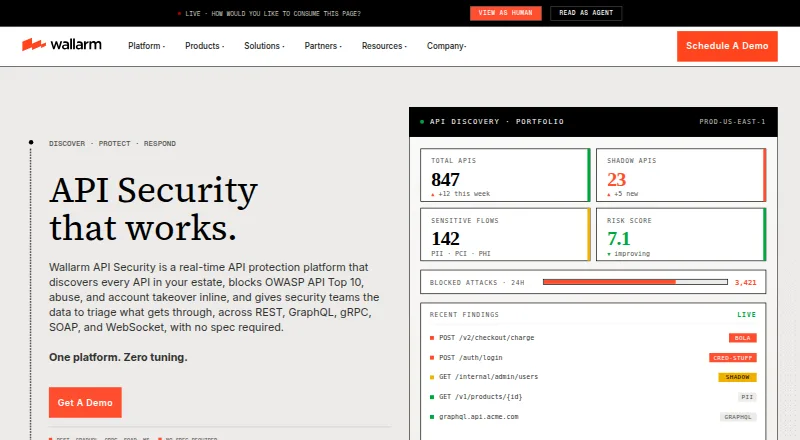The image size is (800, 440).
Task: Select the GET /internal/admin/users finding
Action: (x=593, y=377)
